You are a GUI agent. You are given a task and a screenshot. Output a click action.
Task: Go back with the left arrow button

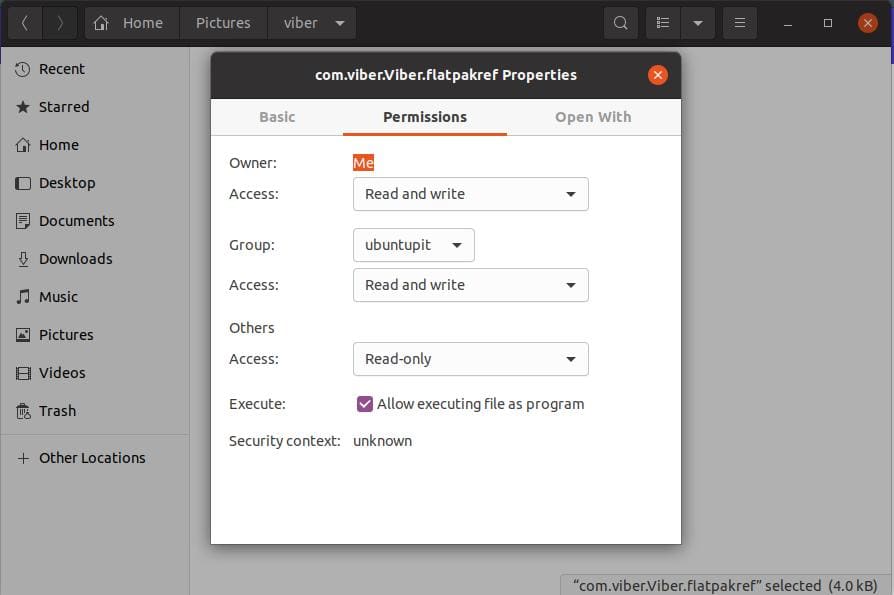pyautogui.click(x=25, y=23)
